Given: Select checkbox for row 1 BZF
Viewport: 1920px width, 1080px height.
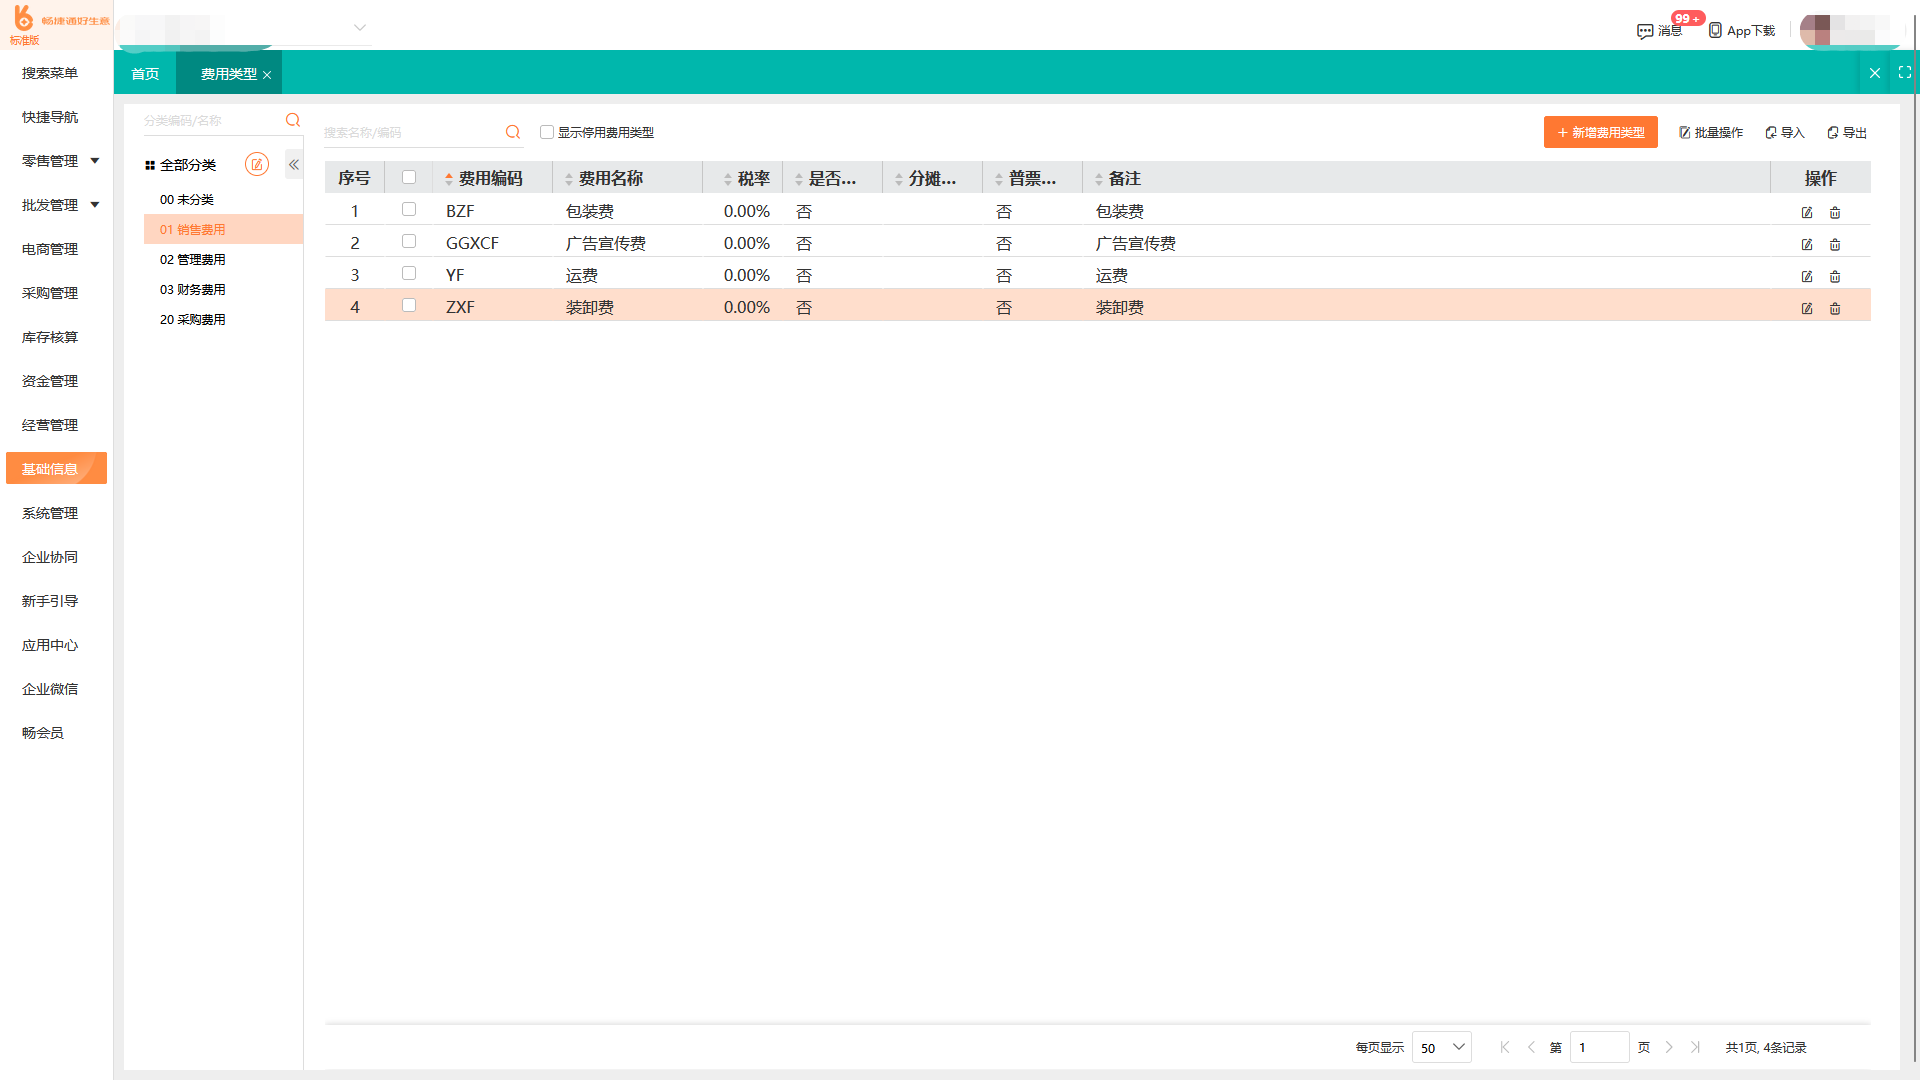Looking at the screenshot, I should tap(409, 211).
